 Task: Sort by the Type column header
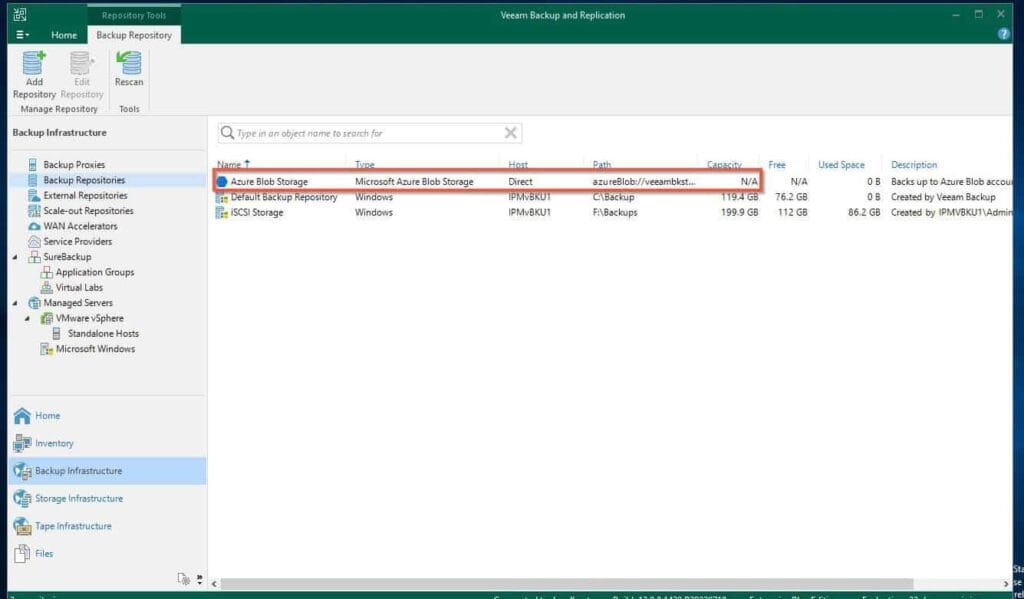(364, 165)
